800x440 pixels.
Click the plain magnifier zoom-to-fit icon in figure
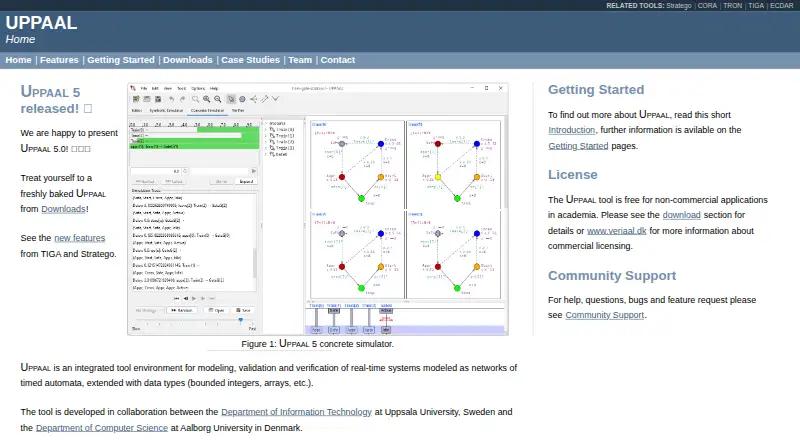(x=195, y=99)
